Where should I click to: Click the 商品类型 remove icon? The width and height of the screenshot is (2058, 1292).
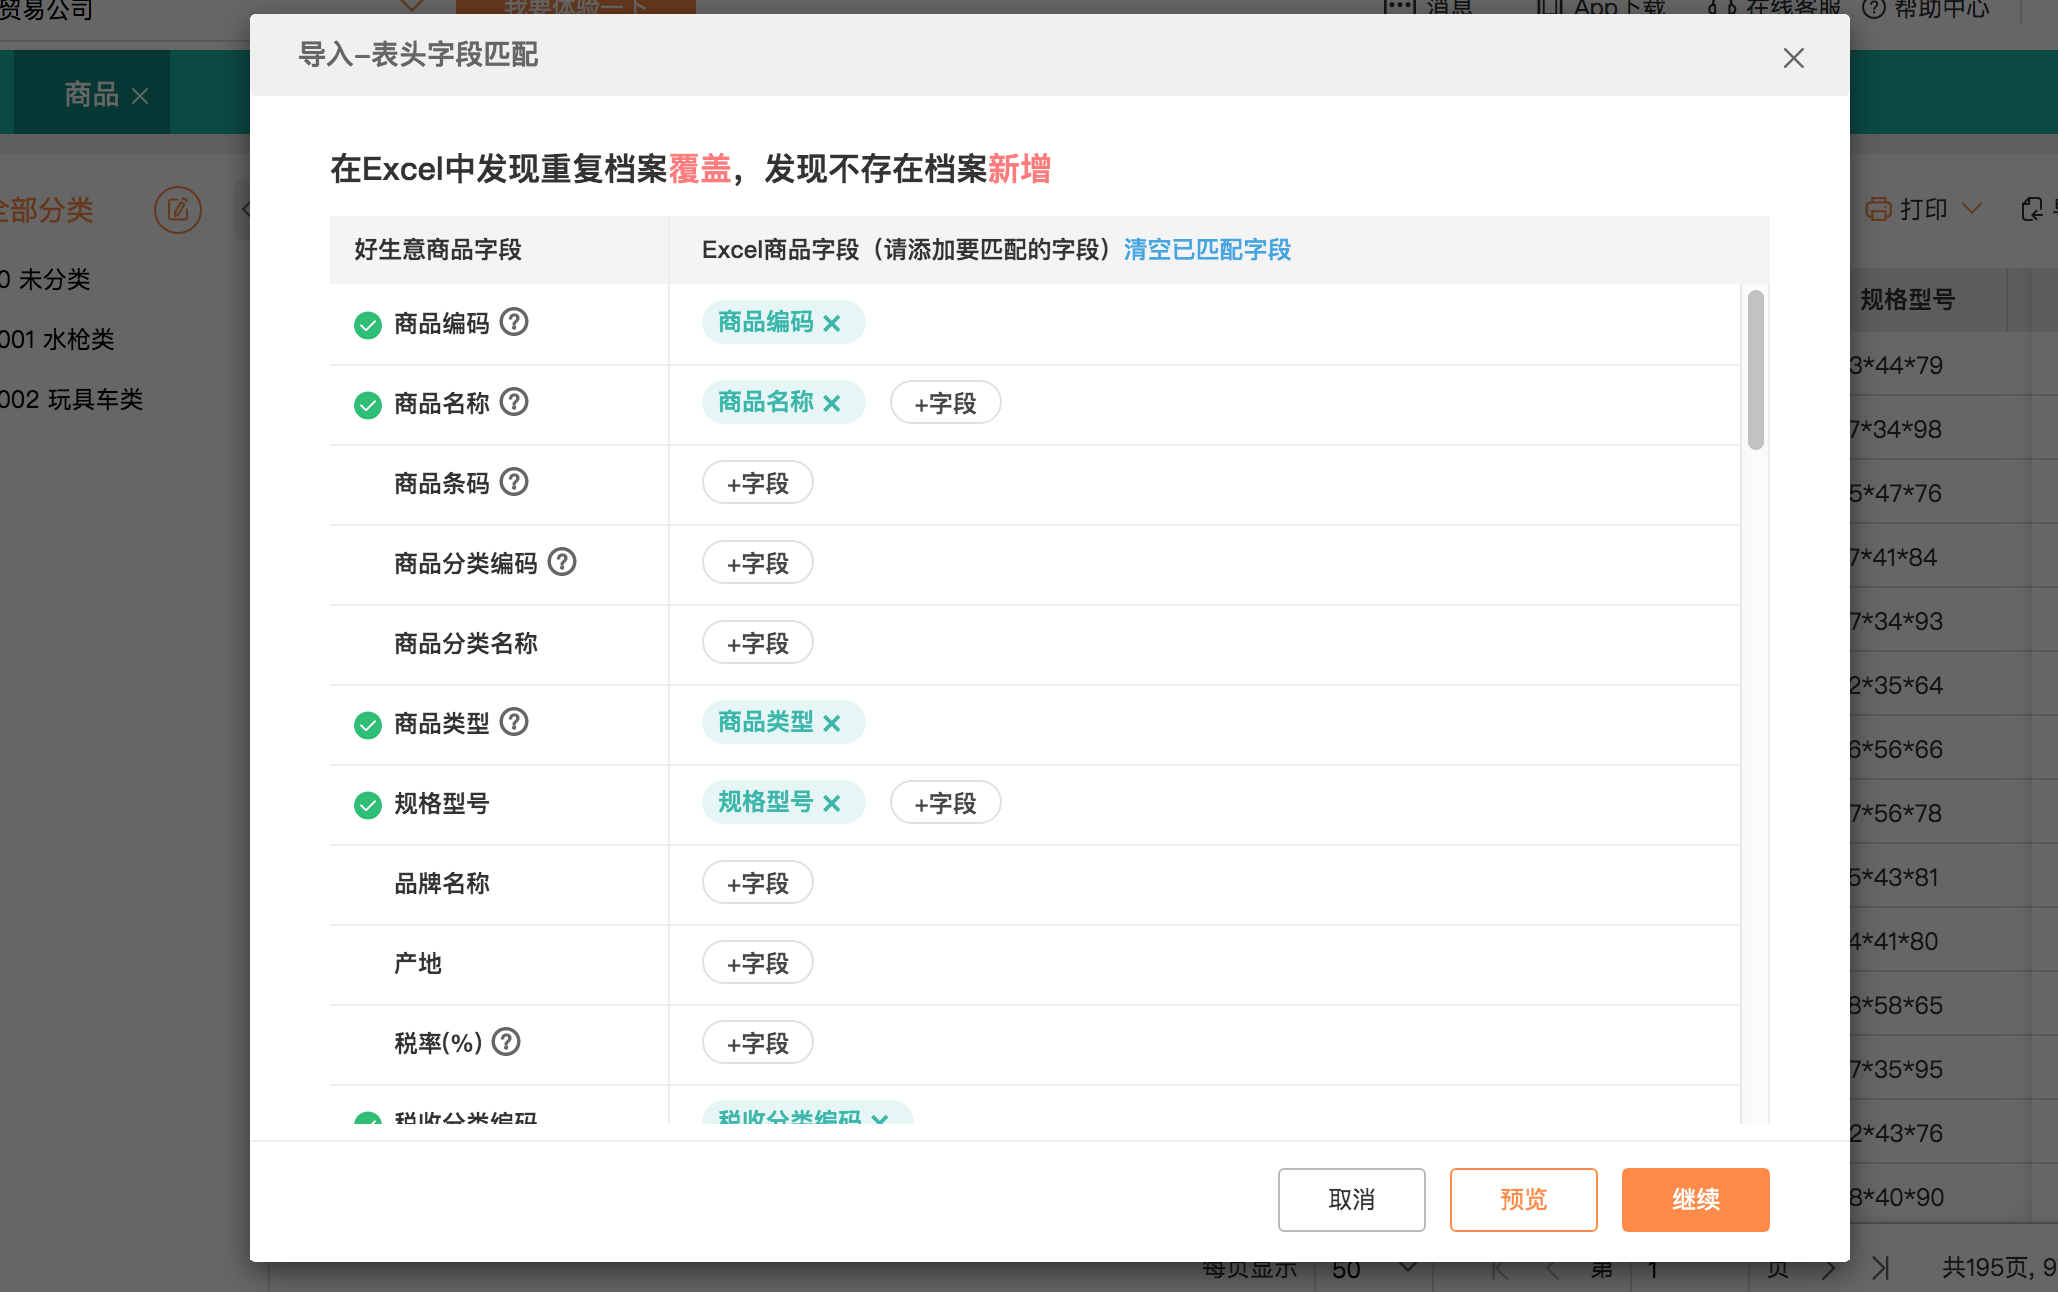830,723
